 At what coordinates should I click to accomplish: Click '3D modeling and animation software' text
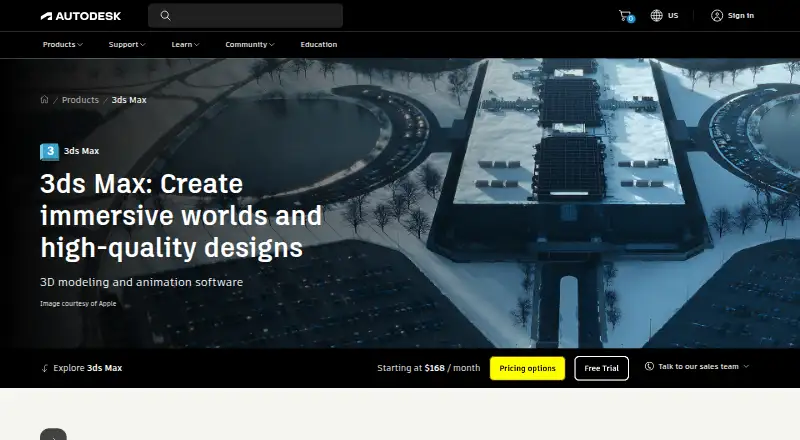pos(141,282)
